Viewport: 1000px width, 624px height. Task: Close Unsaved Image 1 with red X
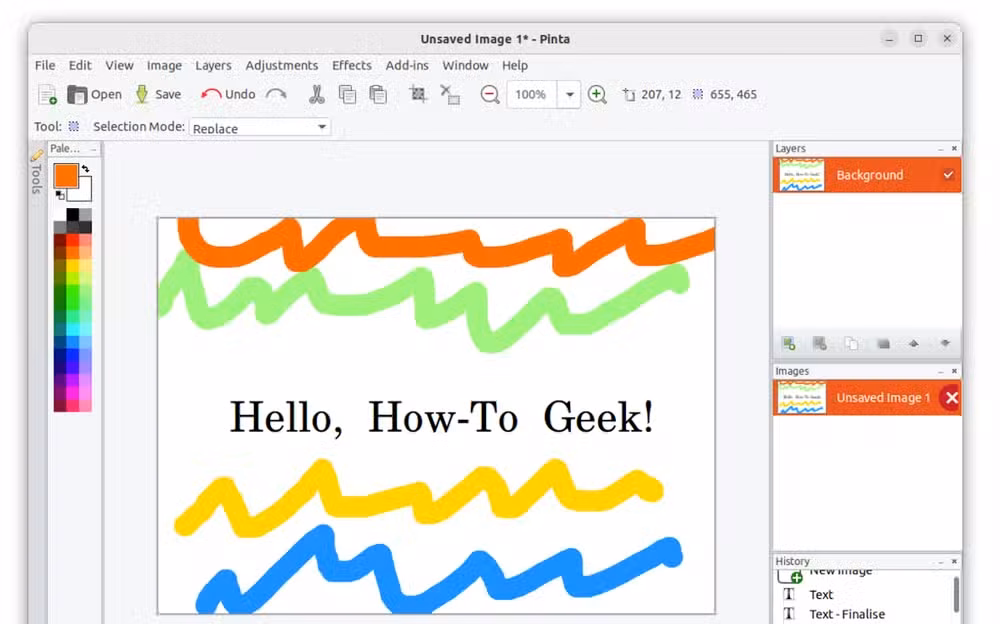(x=952, y=398)
